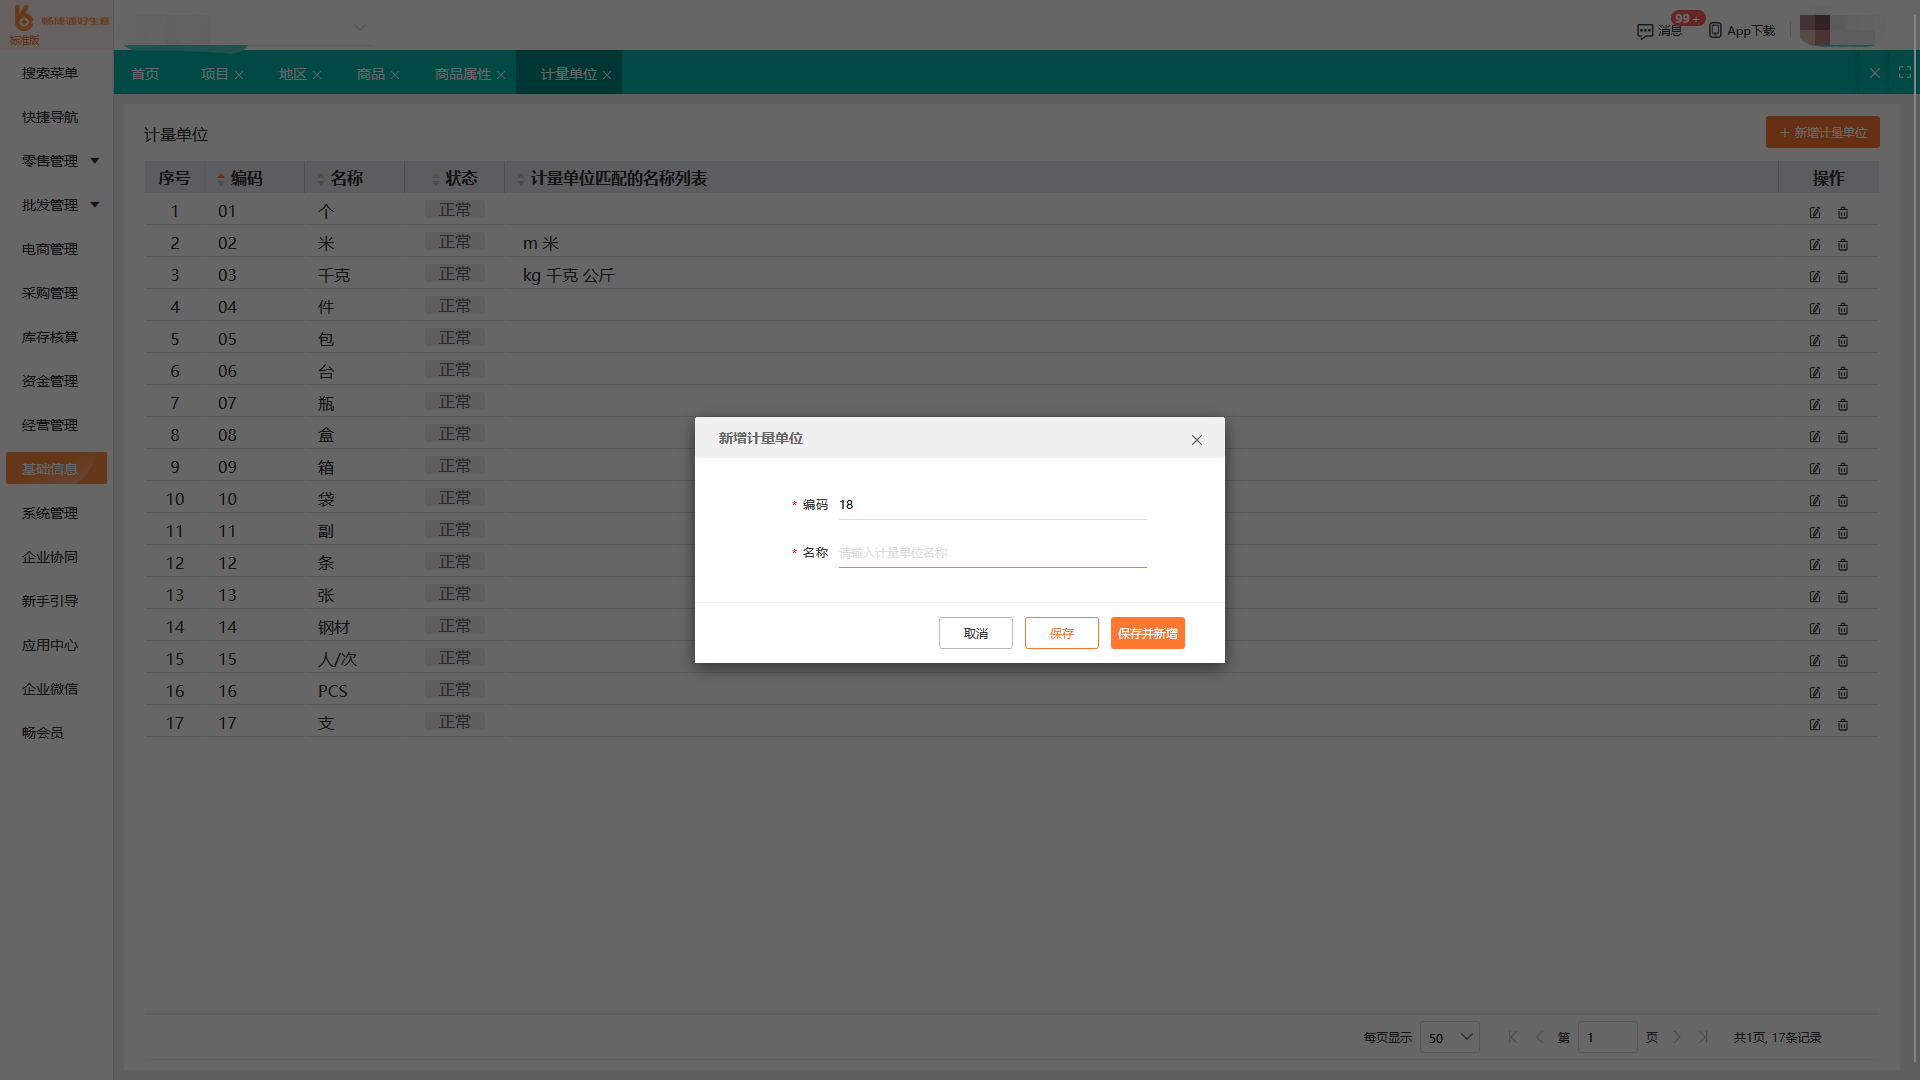Click 新增计量单位 button top right

coord(1822,132)
